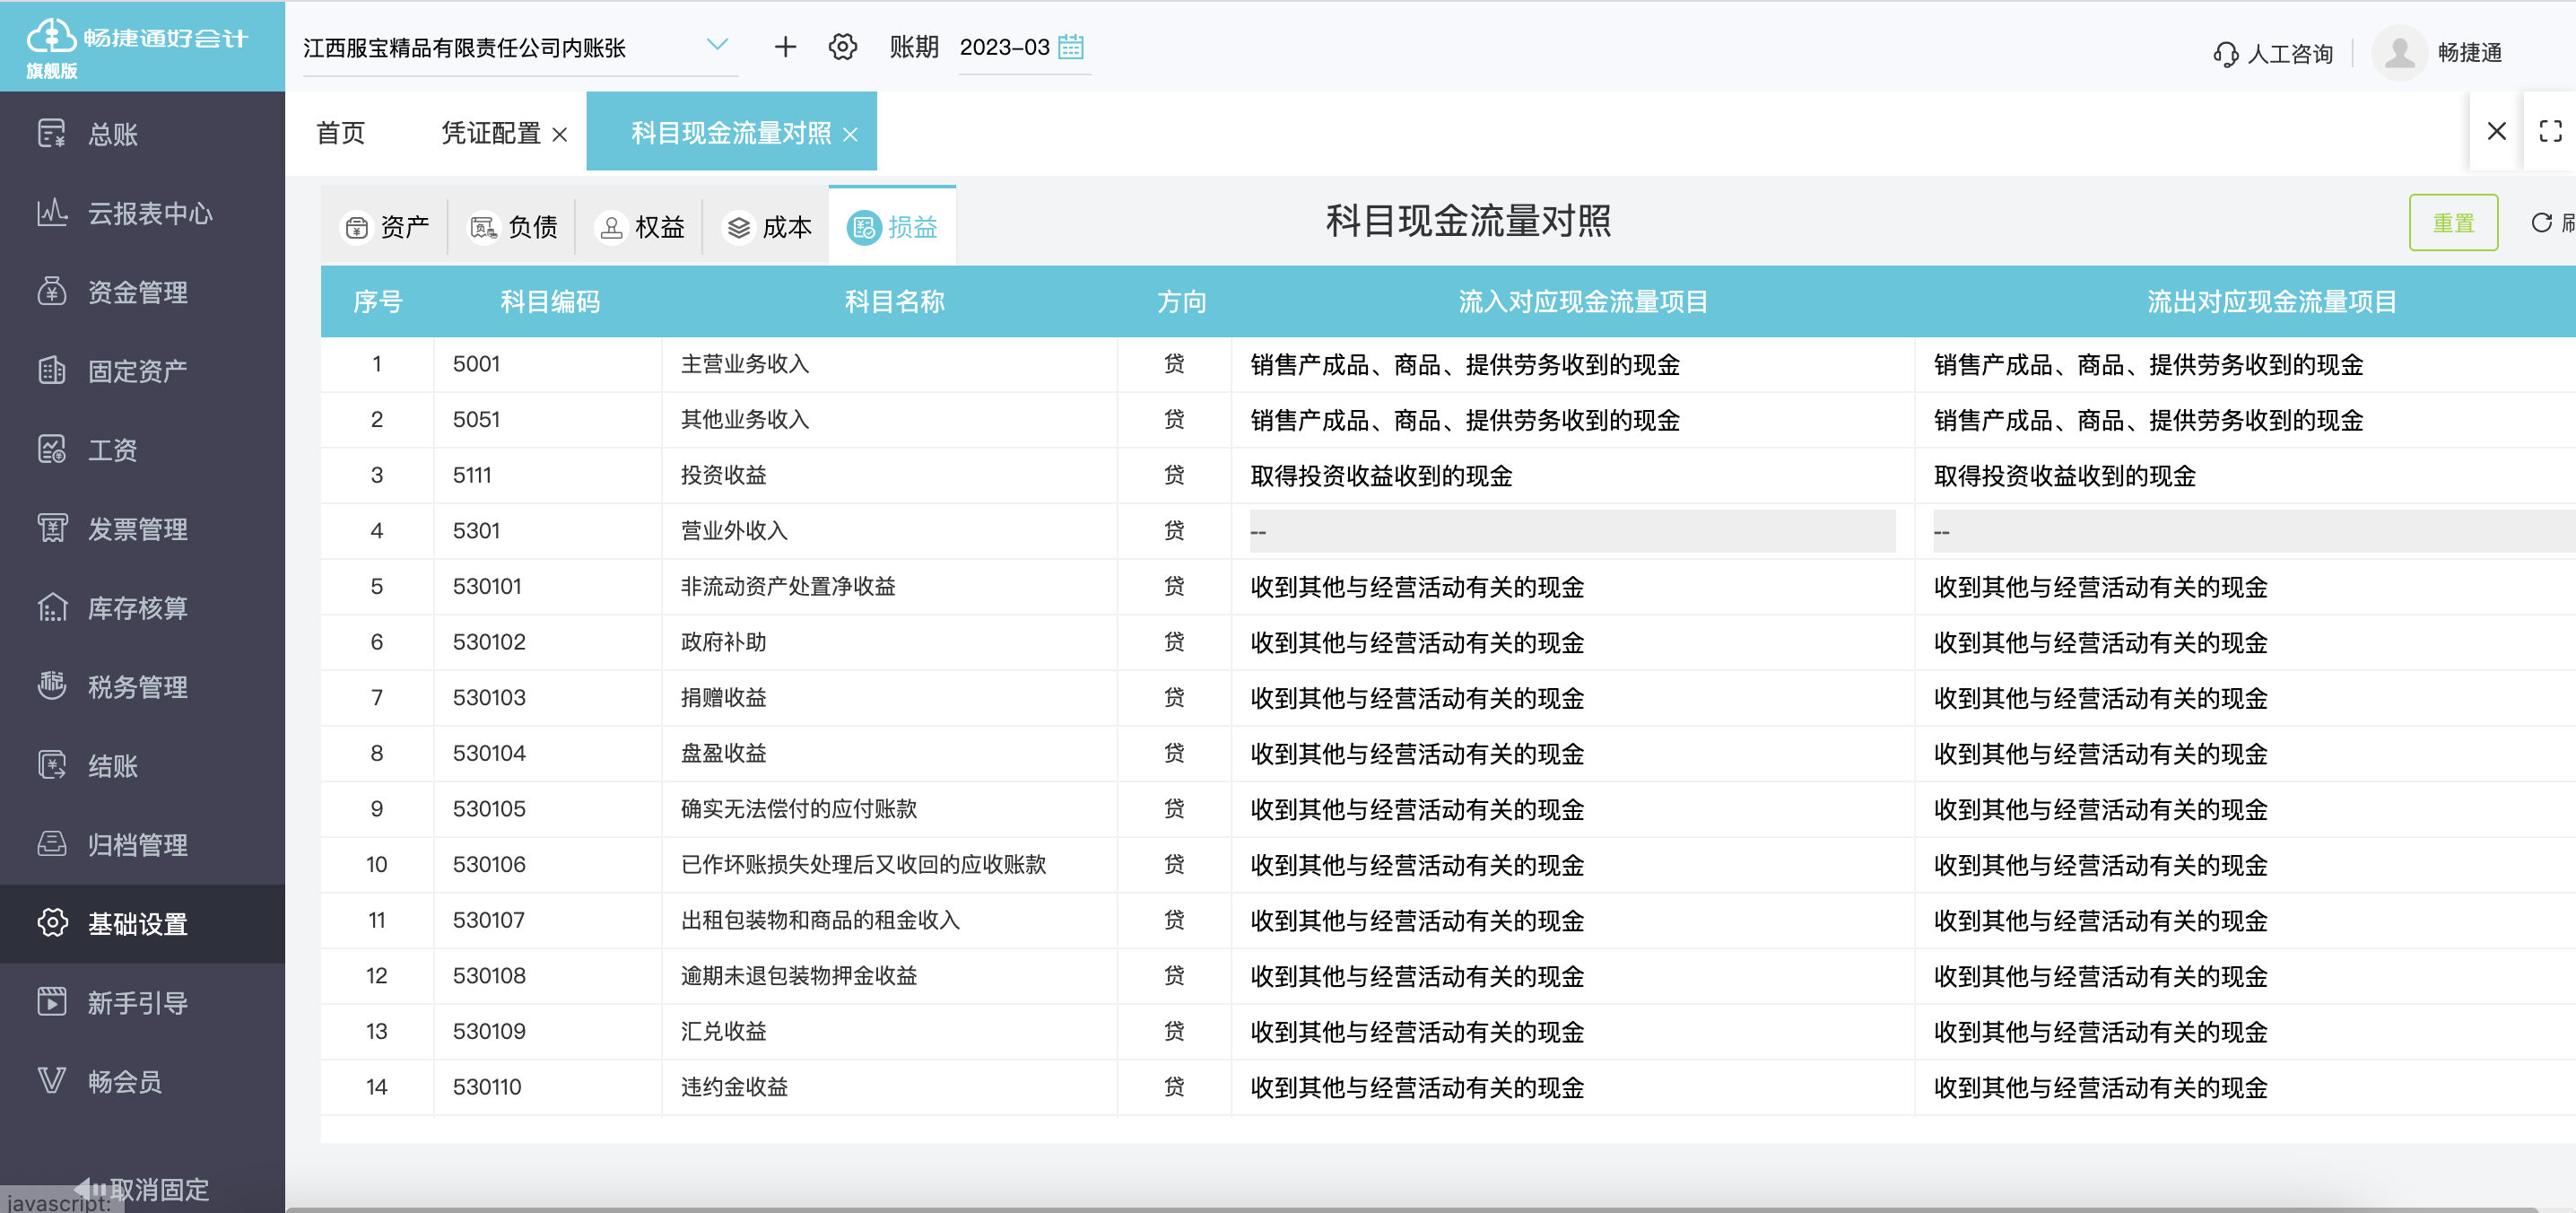The image size is (2576, 1213).
Task: Click the 资产 tab icon
Action: click(356, 227)
